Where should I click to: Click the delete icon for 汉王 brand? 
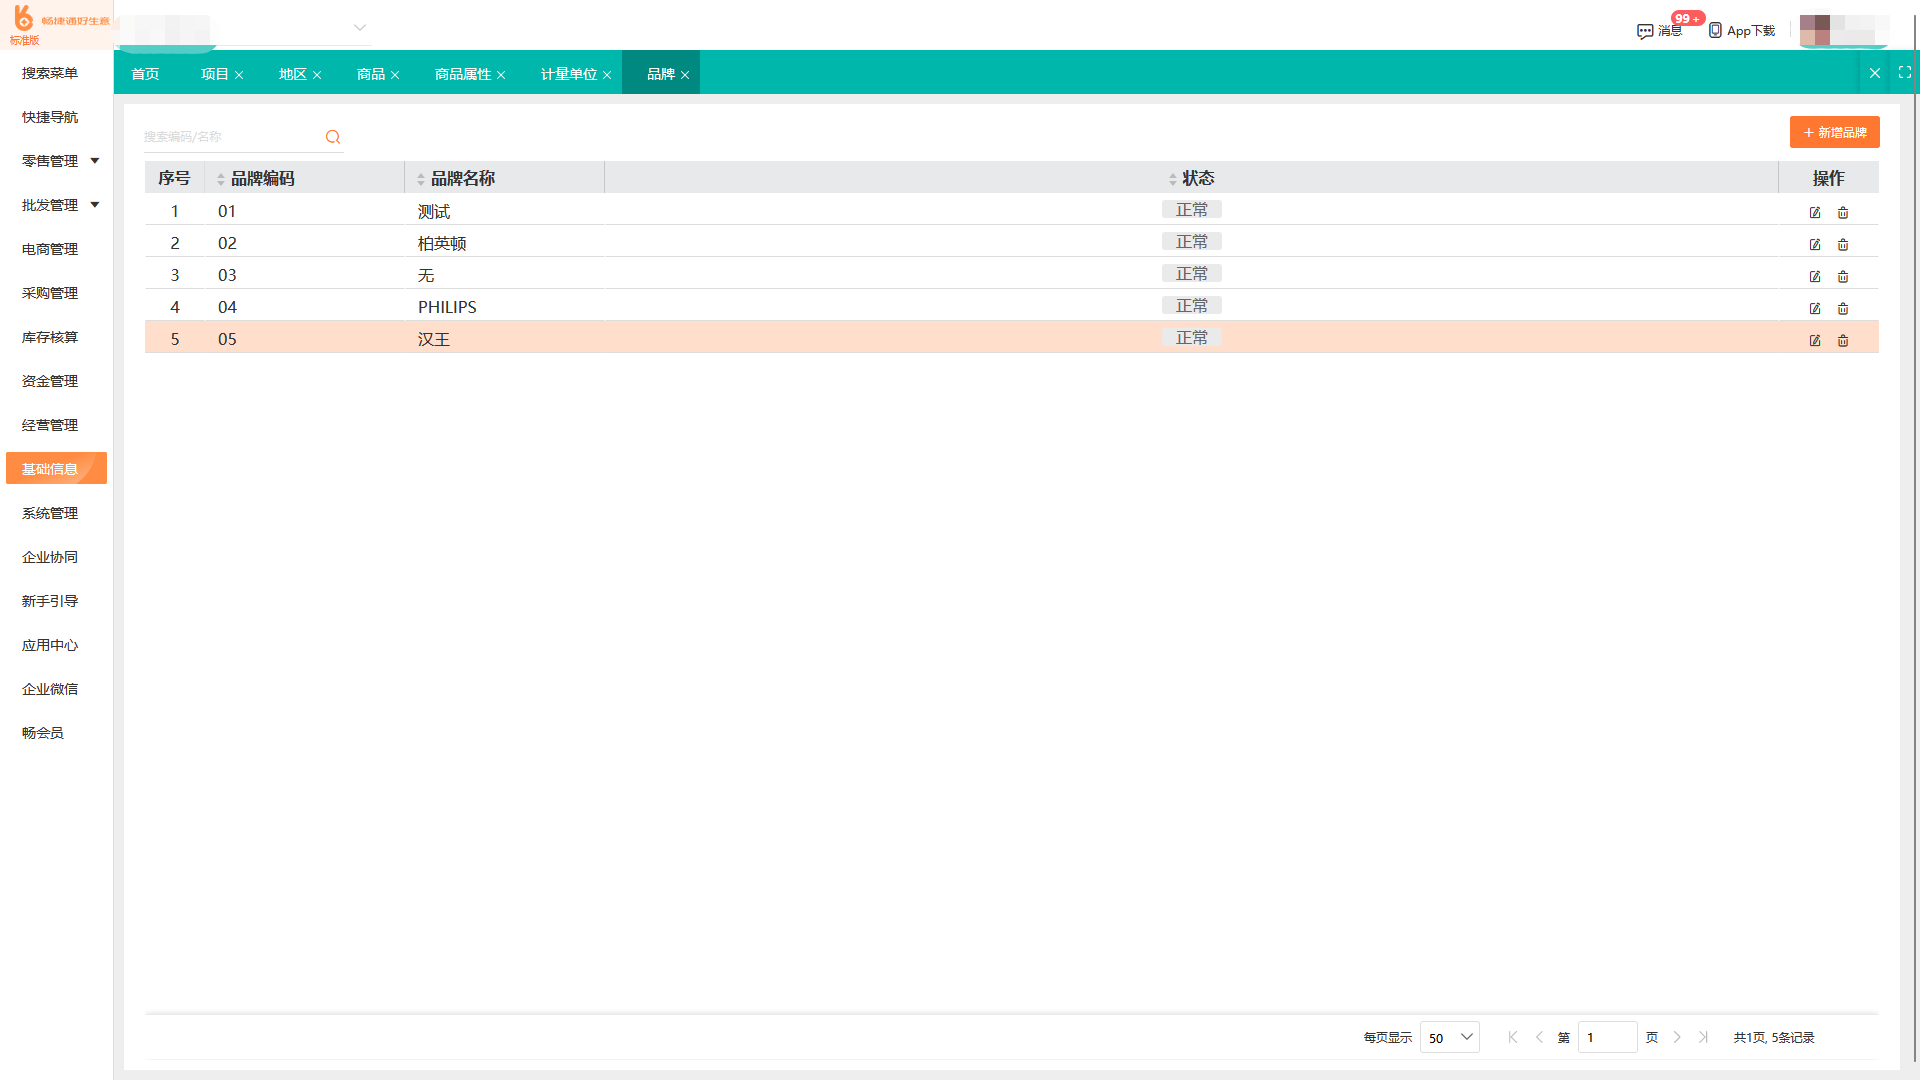1844,339
